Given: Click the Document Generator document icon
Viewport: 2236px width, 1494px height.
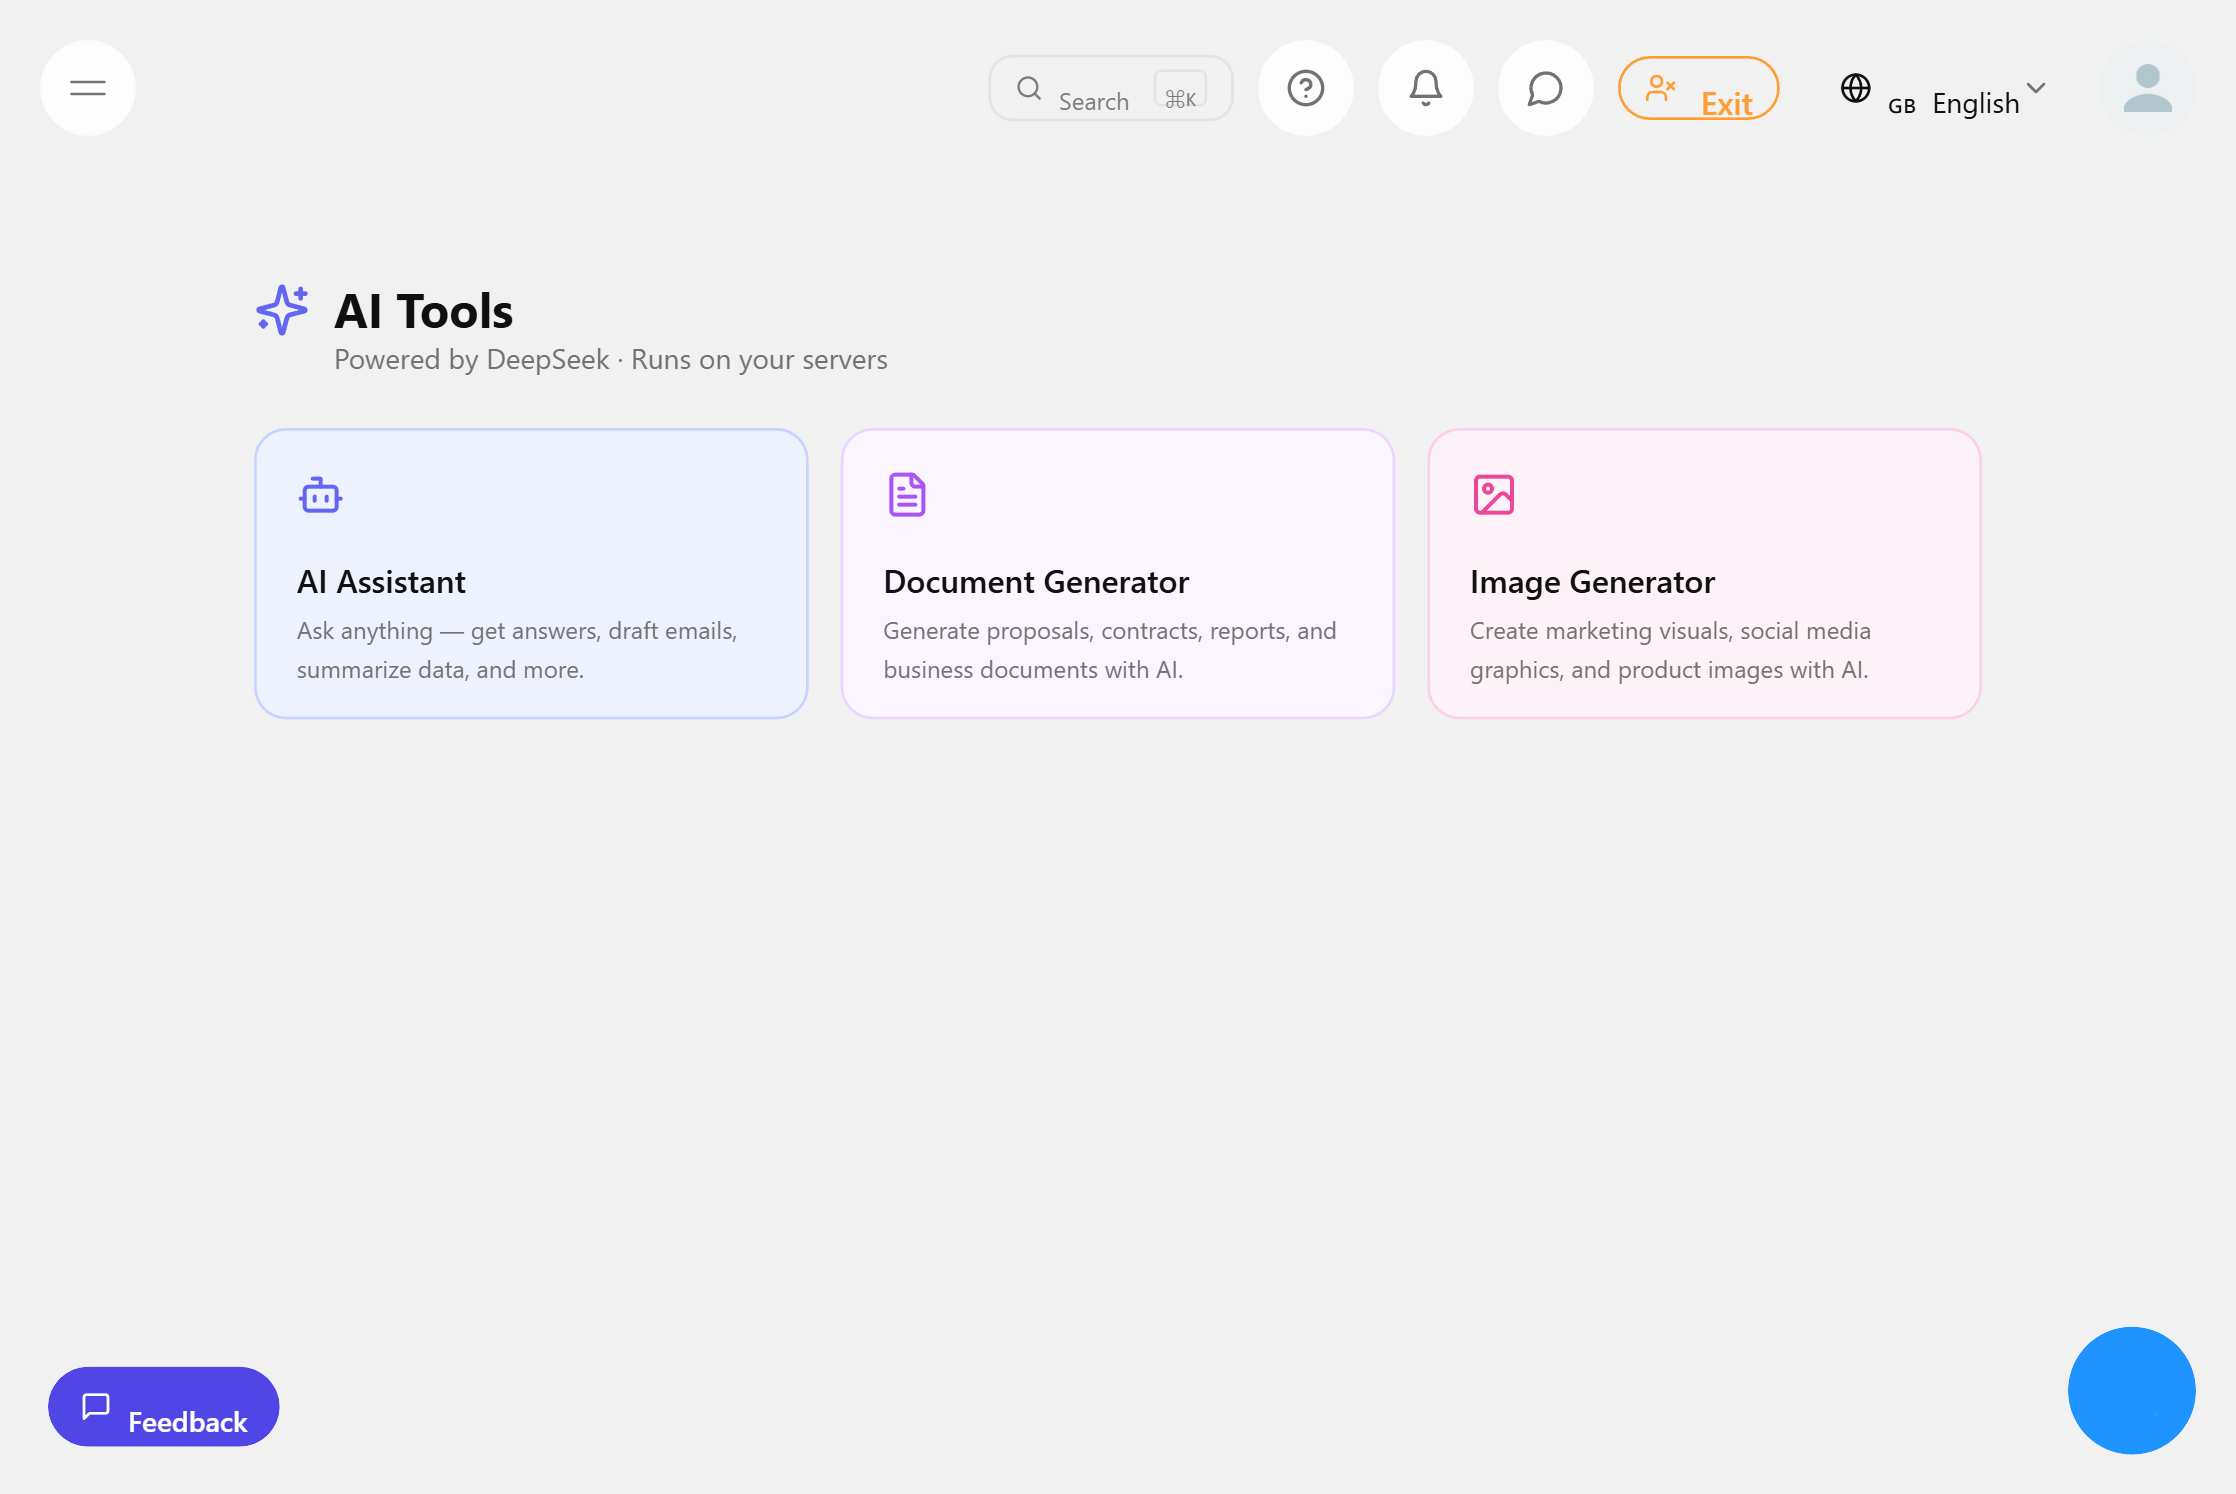Looking at the screenshot, I should 906,494.
